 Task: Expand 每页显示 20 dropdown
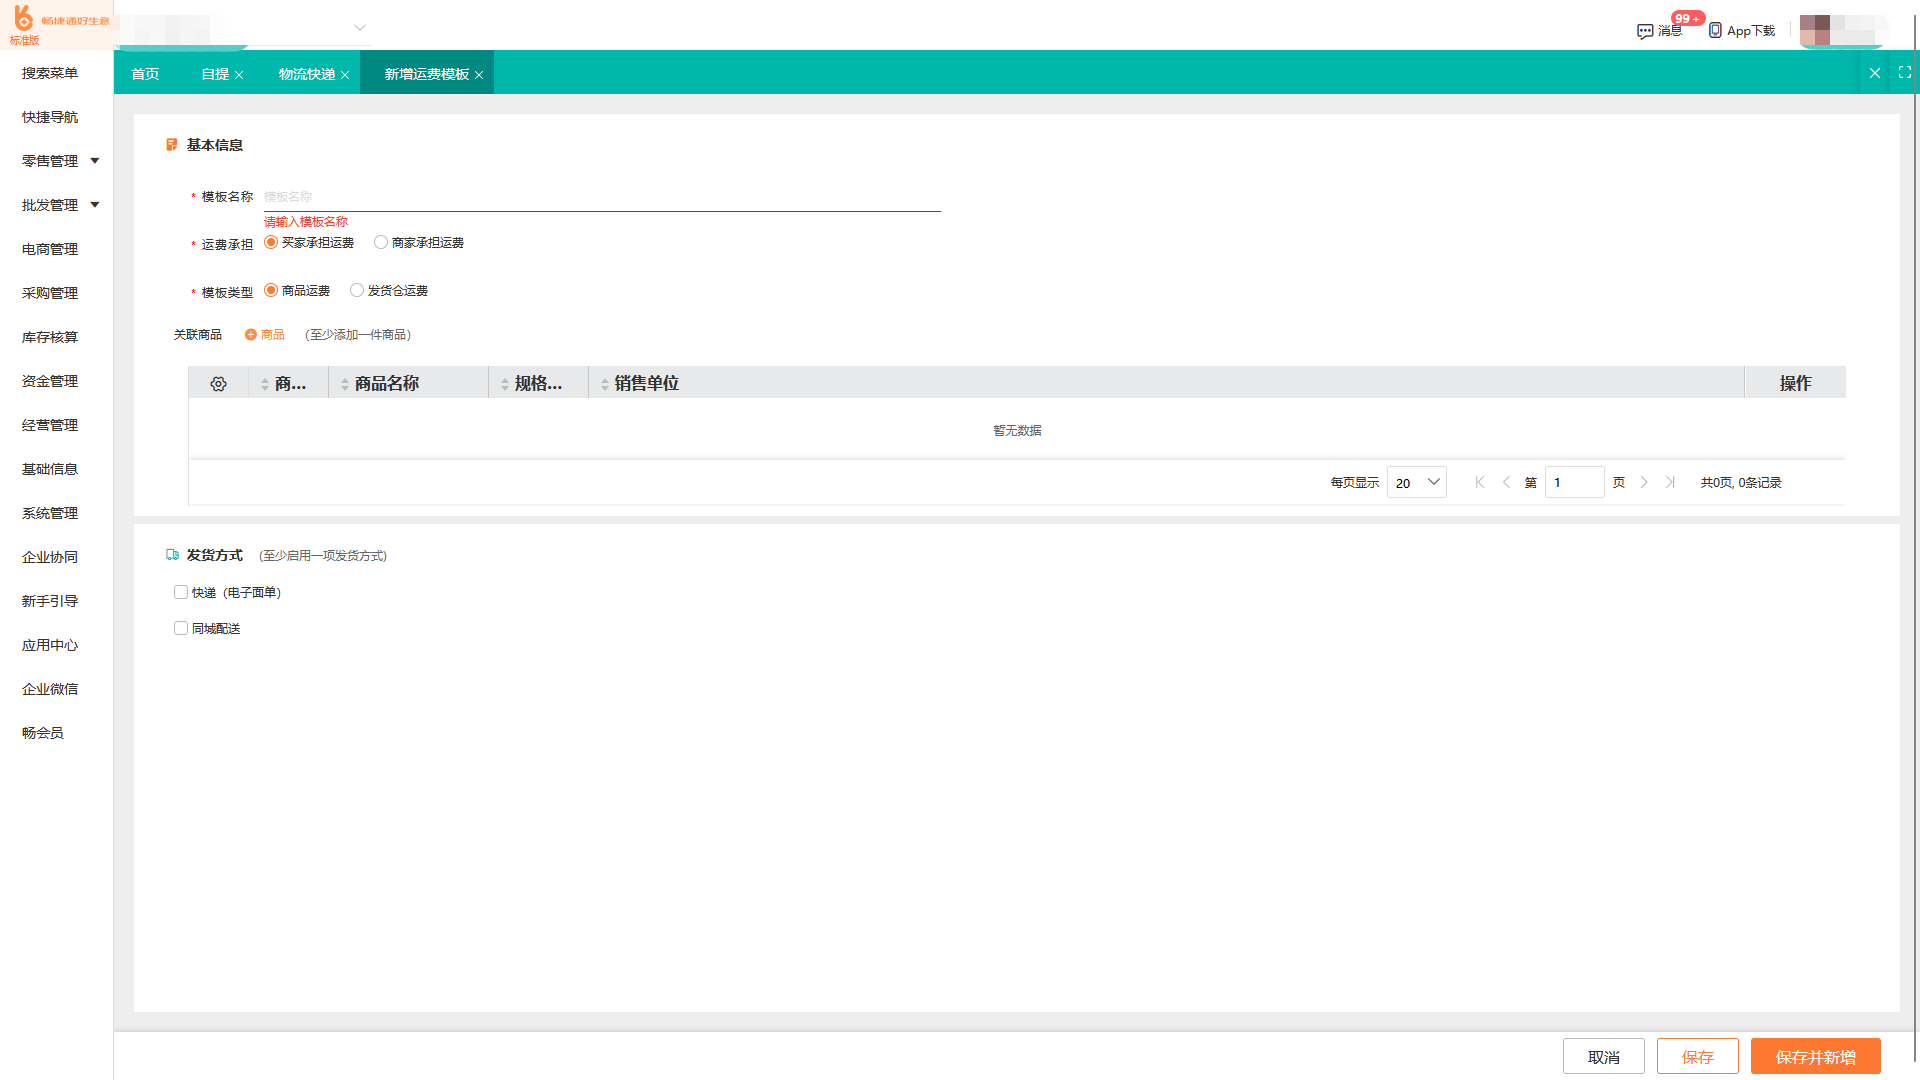1418,483
